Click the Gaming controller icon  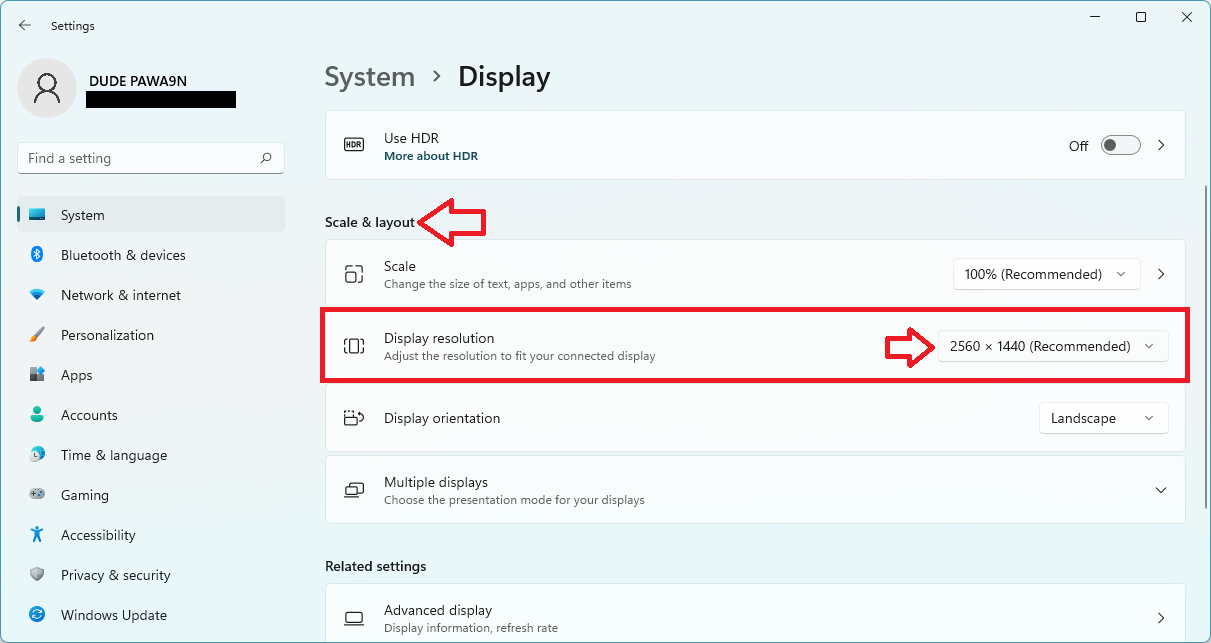(x=39, y=495)
